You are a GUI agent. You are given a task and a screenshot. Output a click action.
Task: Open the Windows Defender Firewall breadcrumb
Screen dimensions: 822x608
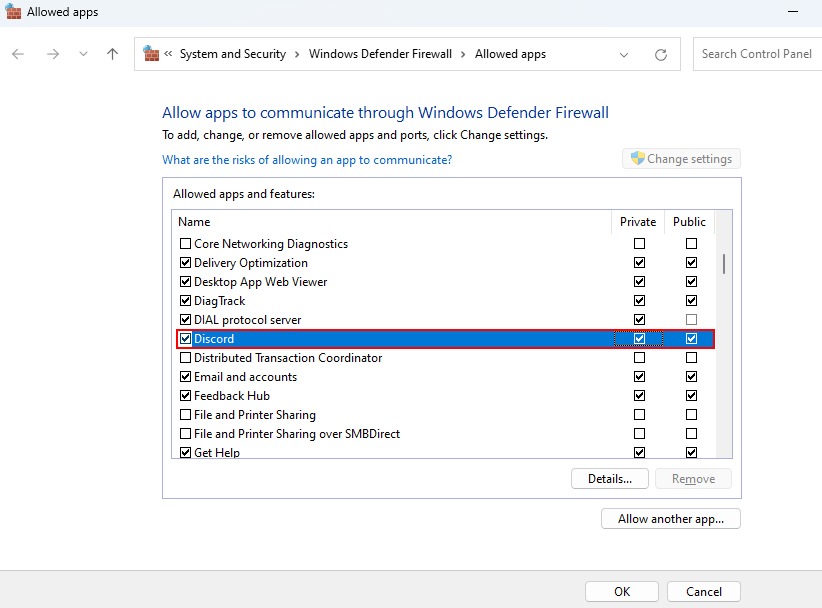click(380, 54)
